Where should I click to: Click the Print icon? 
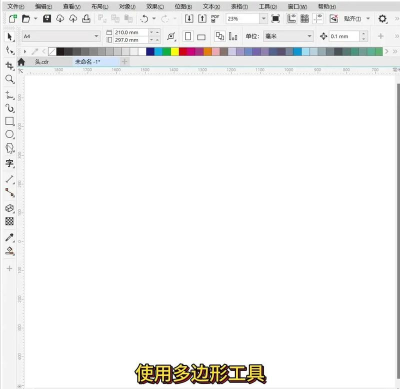click(86, 19)
